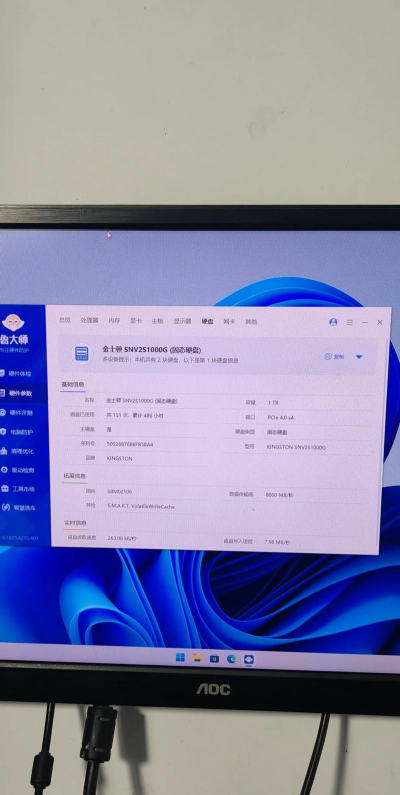Open 电脑防护 in the left sidebar
The image size is (400, 795).
point(17,431)
